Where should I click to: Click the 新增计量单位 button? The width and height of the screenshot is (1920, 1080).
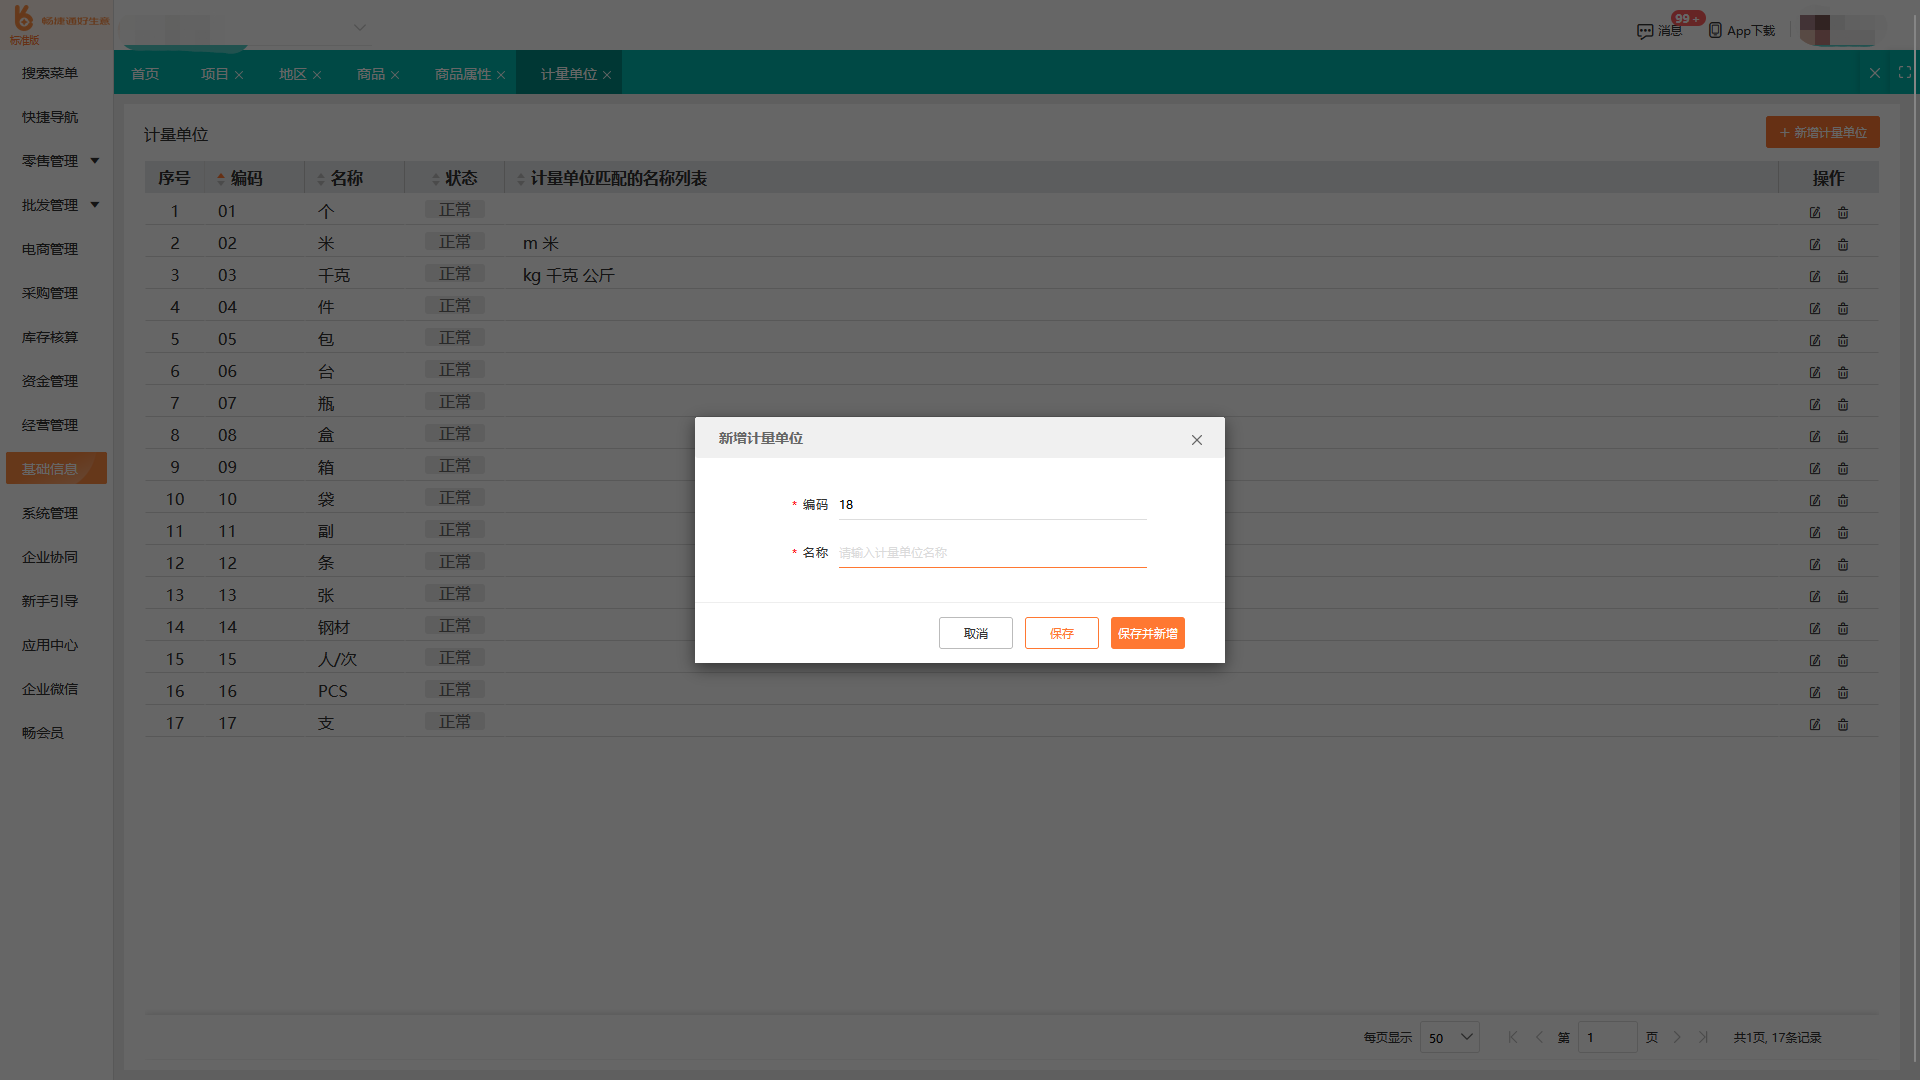tap(1822, 132)
